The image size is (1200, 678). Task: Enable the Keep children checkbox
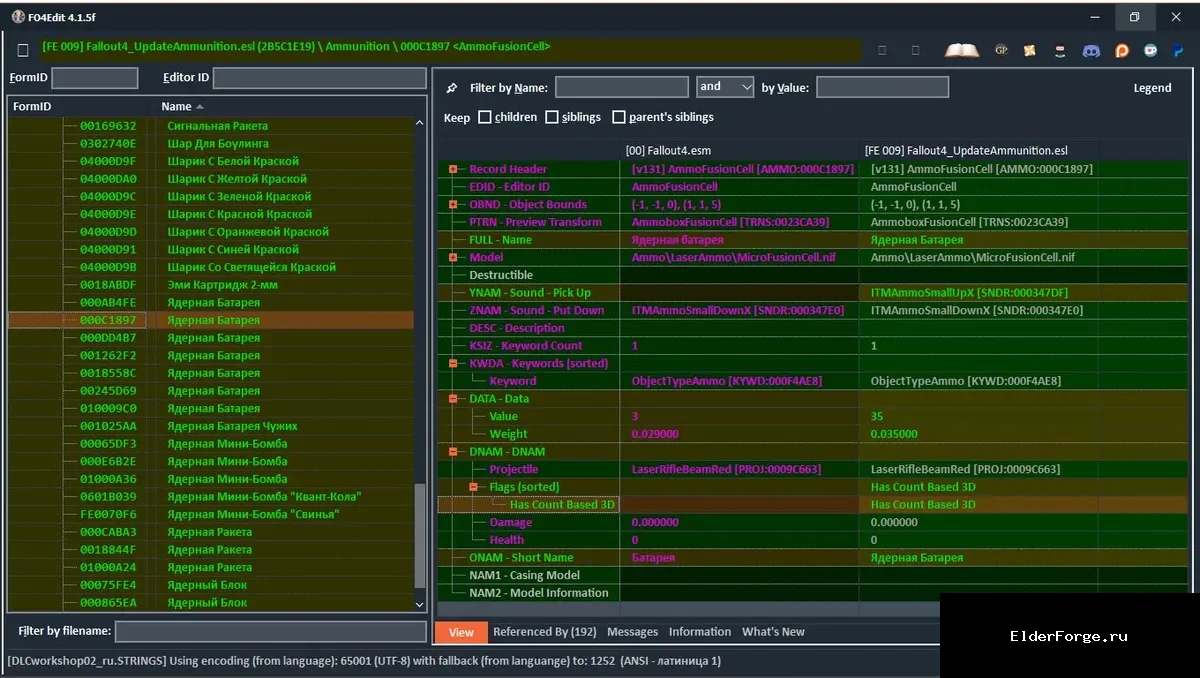click(x=485, y=117)
